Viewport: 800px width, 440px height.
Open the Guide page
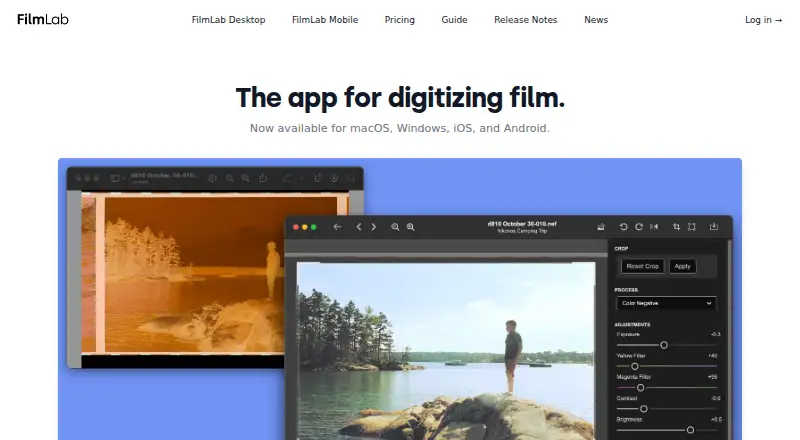454,20
